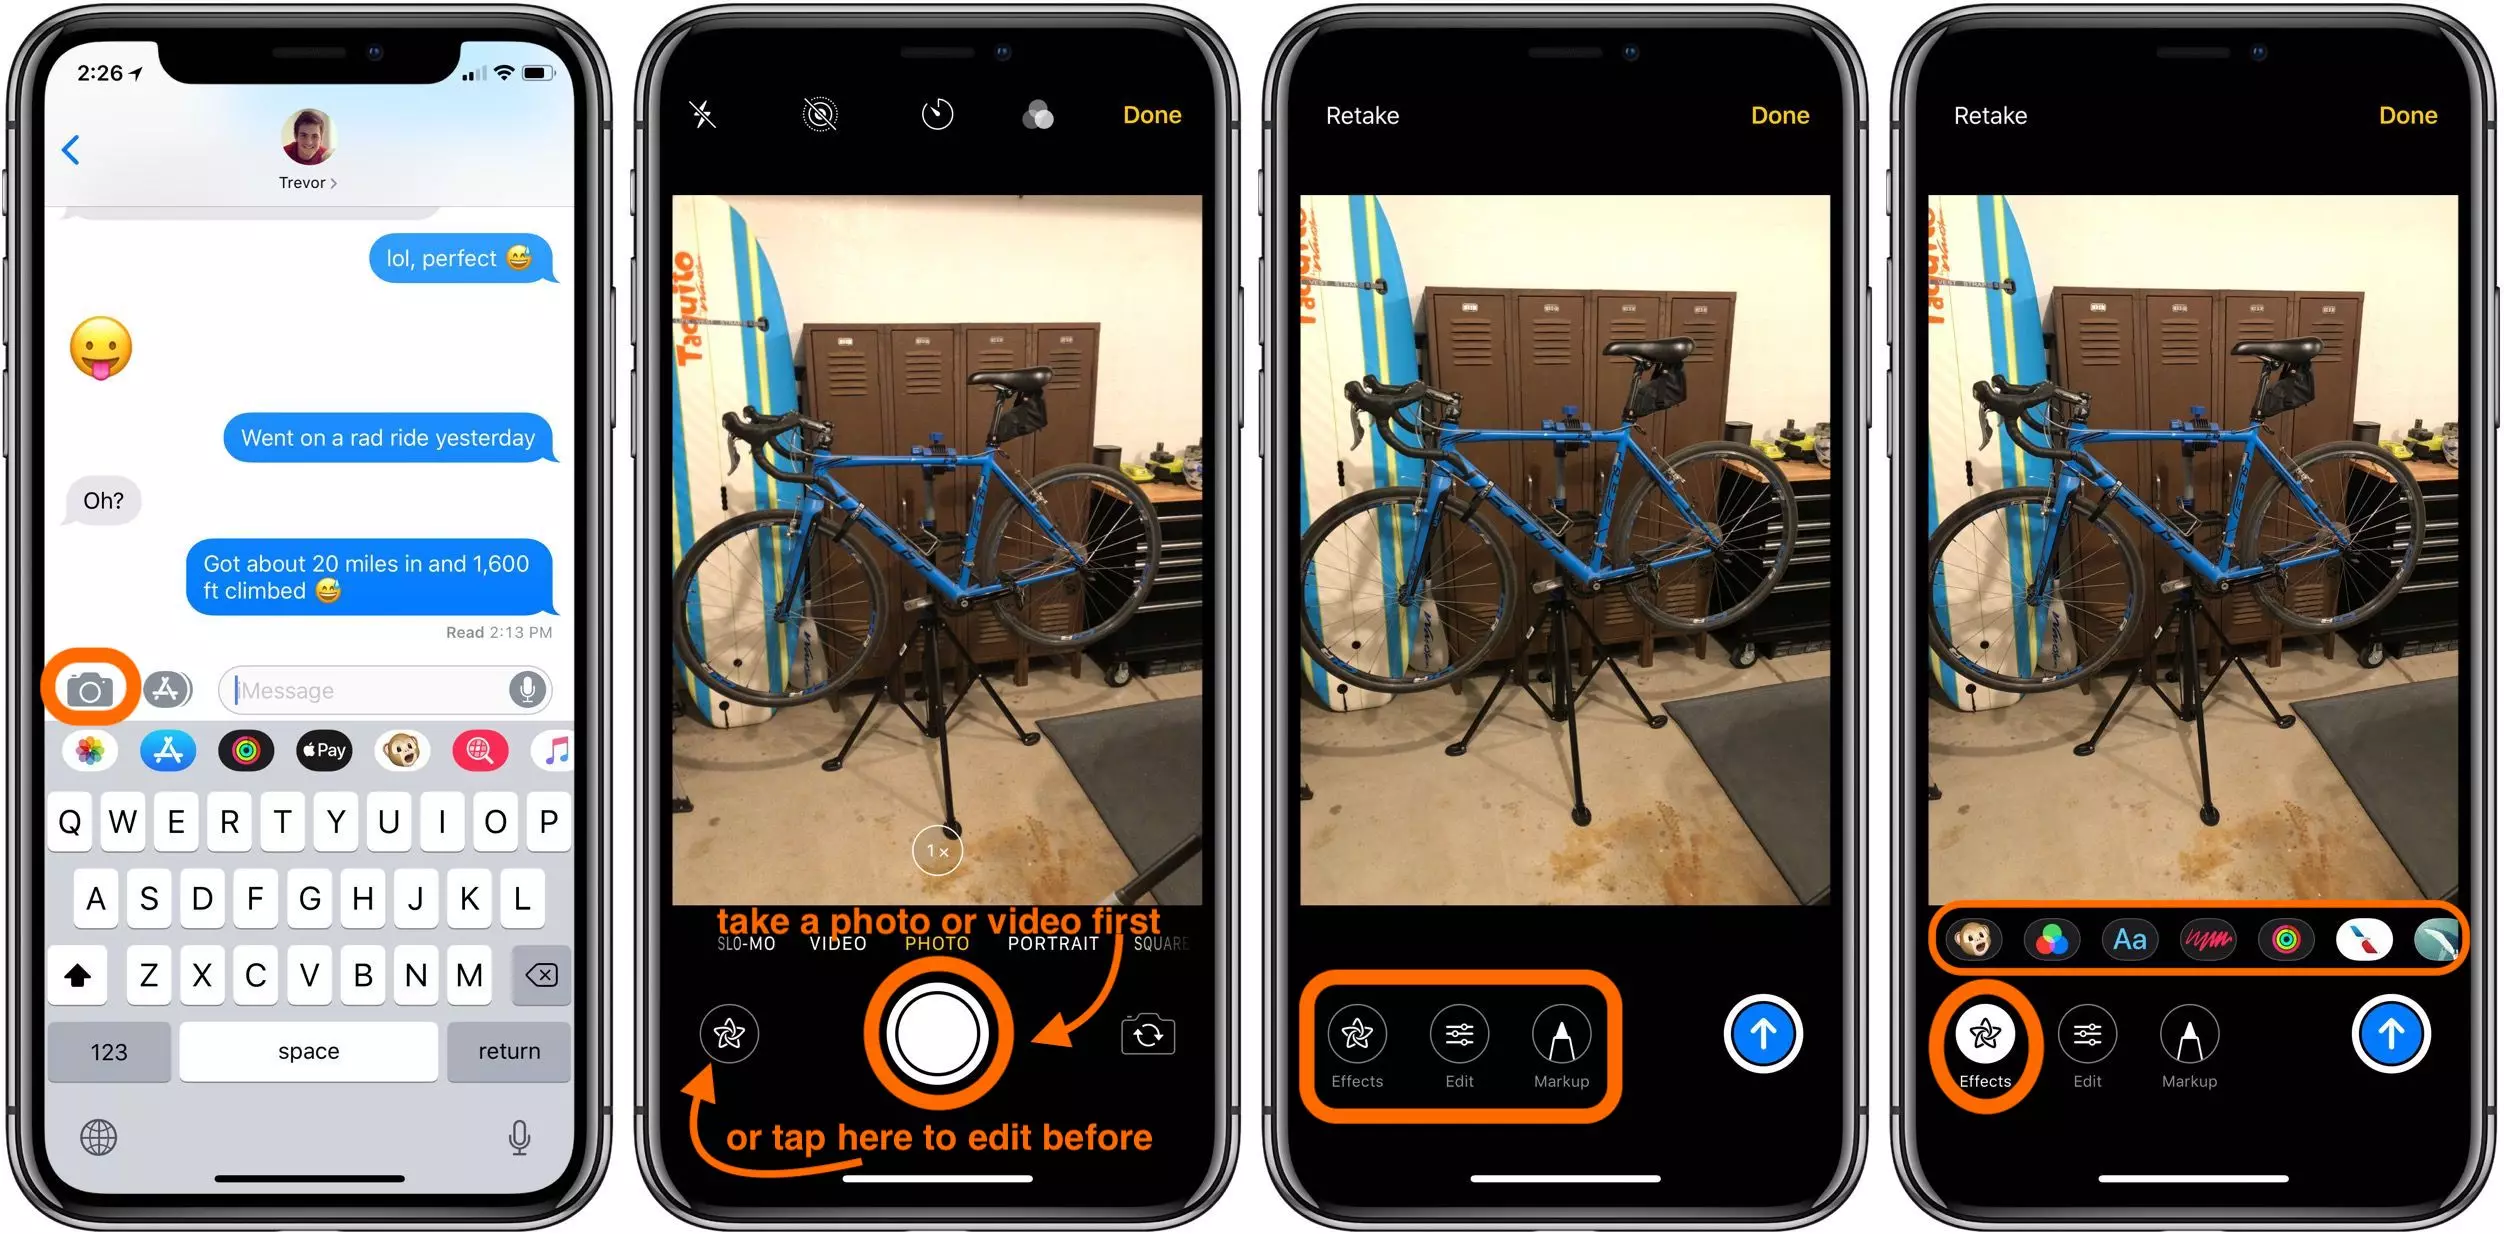Viewport: 2504px width, 1234px height.
Task: Tap the camera icon in Messages input bar
Action: pos(91,690)
